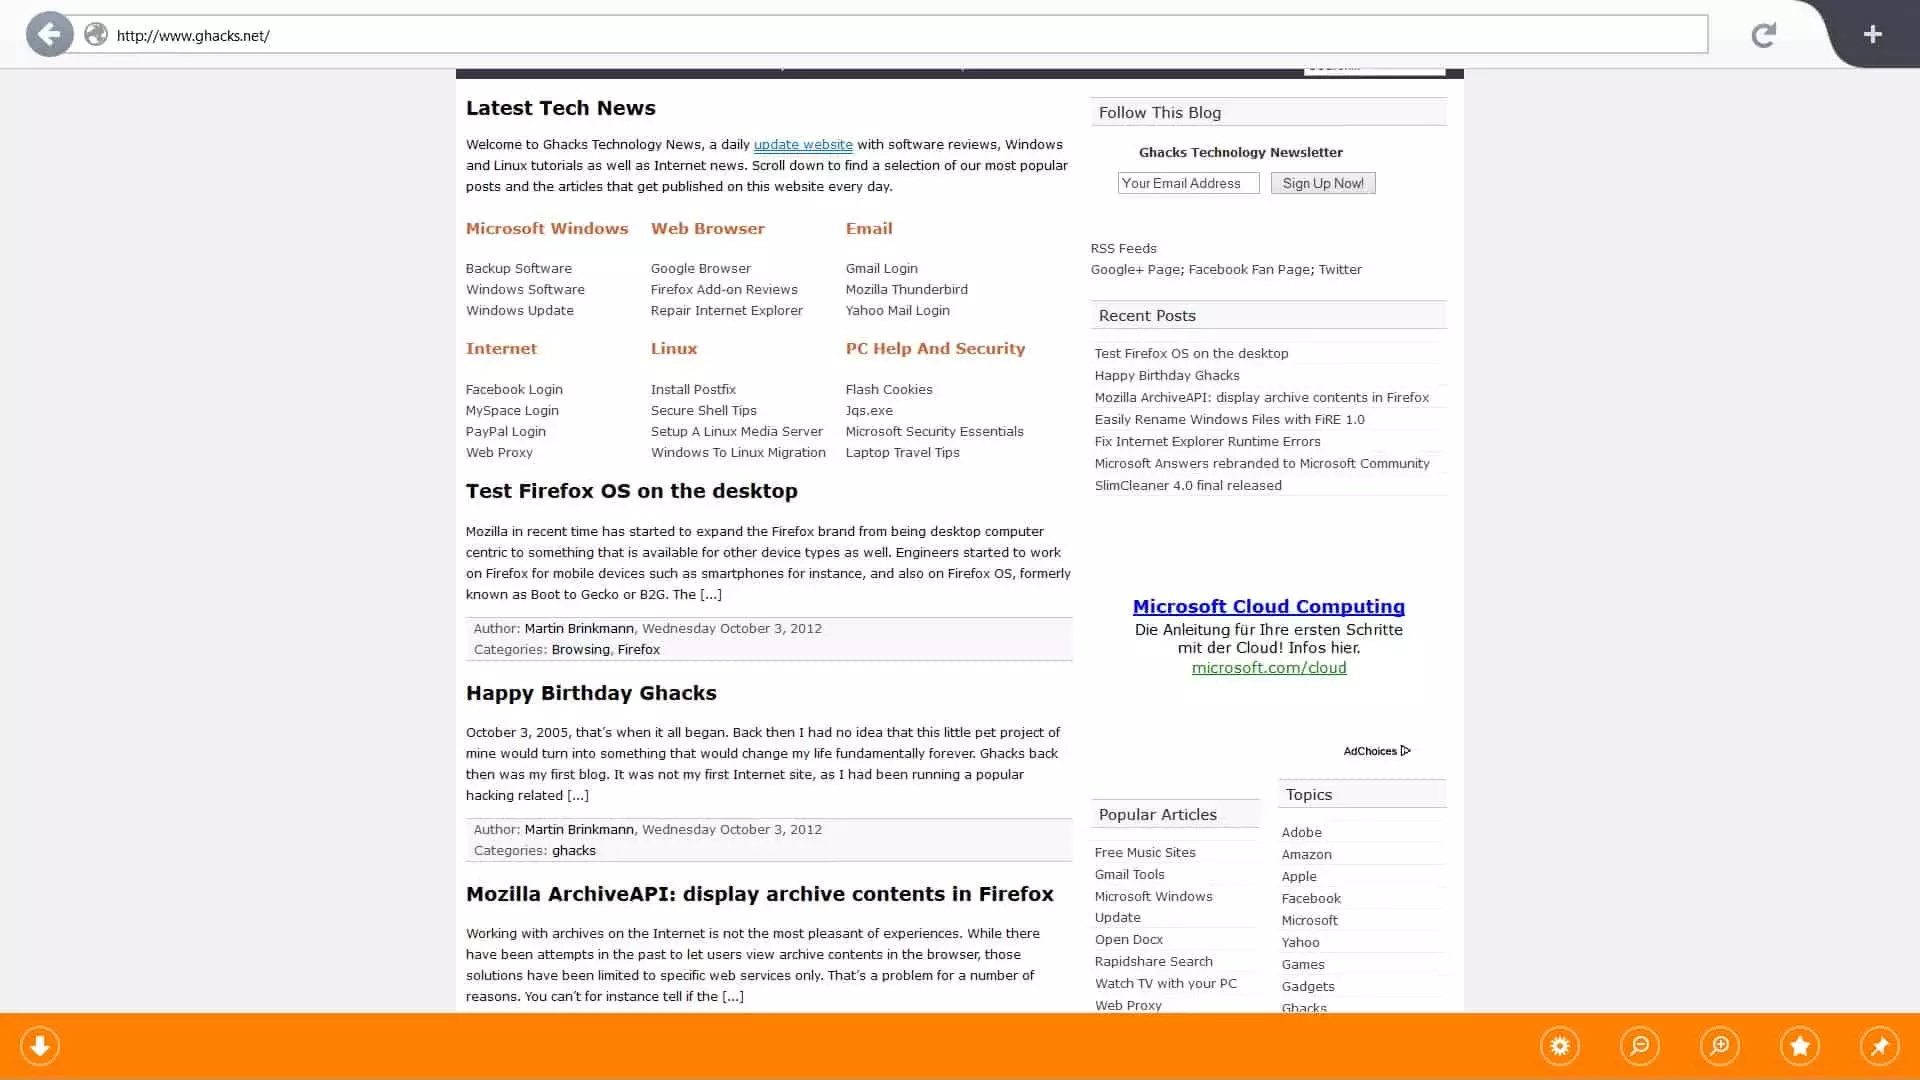Click the download arrow icon
Screen dimensions: 1920x1080
coord(40,1046)
